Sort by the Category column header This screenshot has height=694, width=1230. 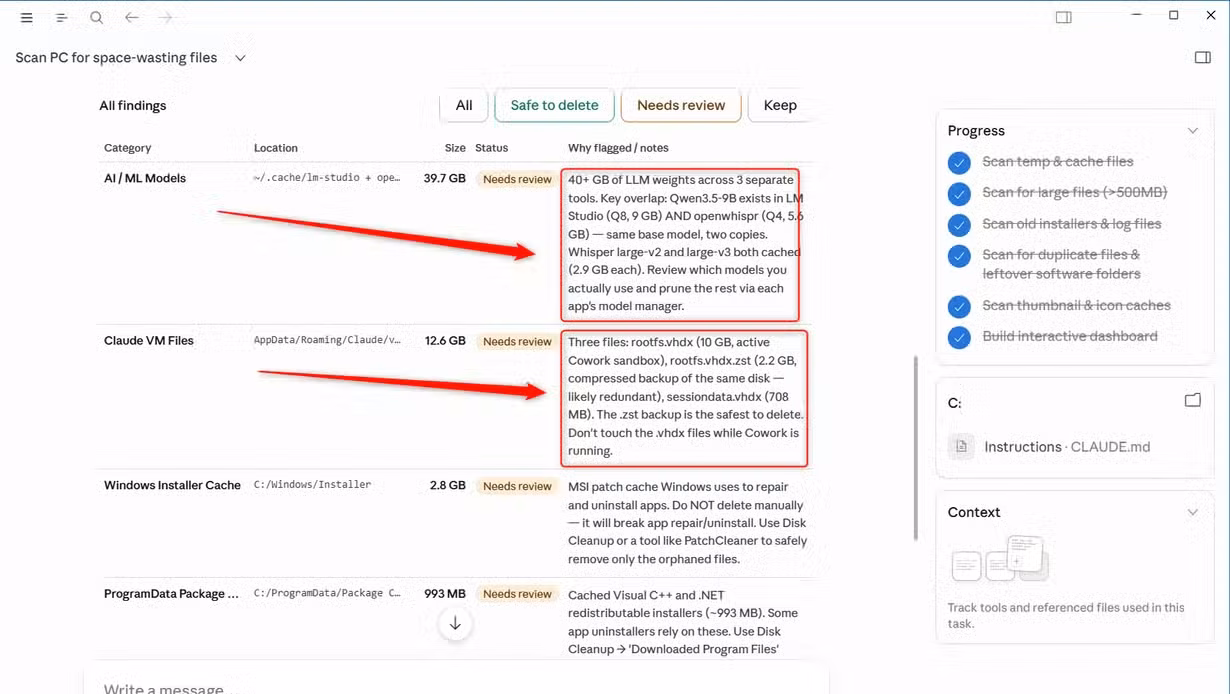click(x=127, y=148)
